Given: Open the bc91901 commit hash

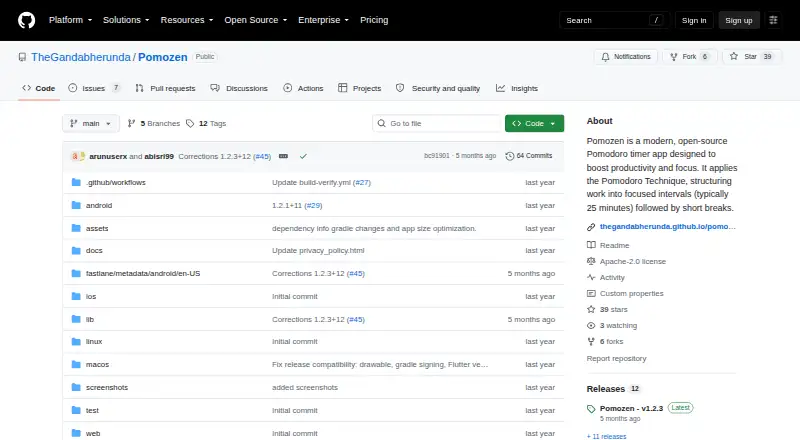Looking at the screenshot, I should click(x=437, y=156).
